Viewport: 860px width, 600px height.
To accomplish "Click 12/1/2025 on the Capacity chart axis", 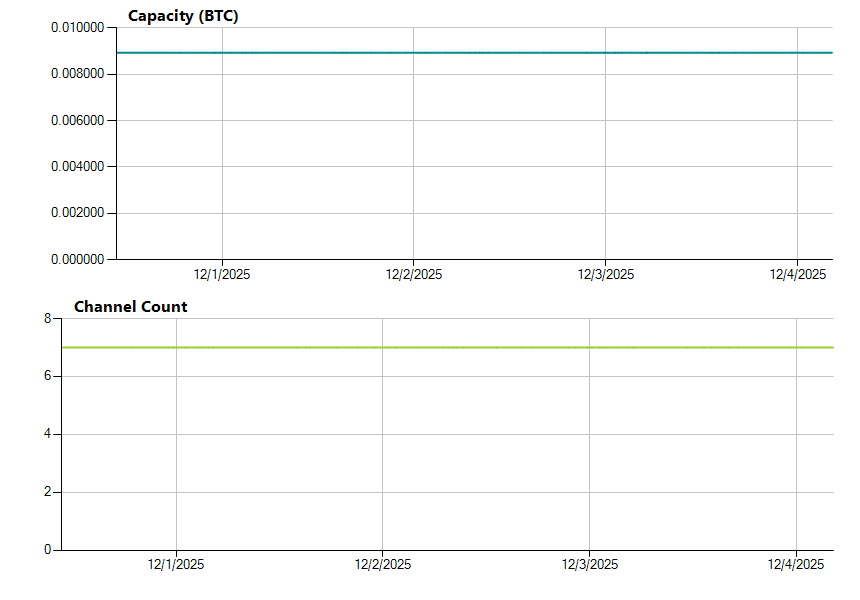I will coord(221,275).
